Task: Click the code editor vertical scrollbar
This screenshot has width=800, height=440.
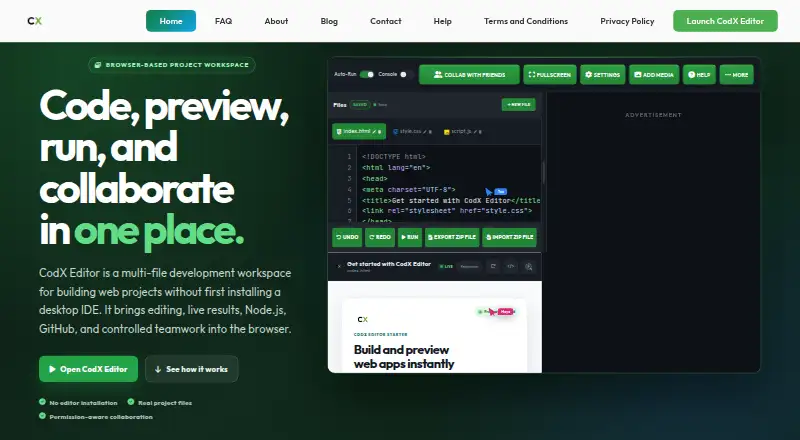Action: 543,173
